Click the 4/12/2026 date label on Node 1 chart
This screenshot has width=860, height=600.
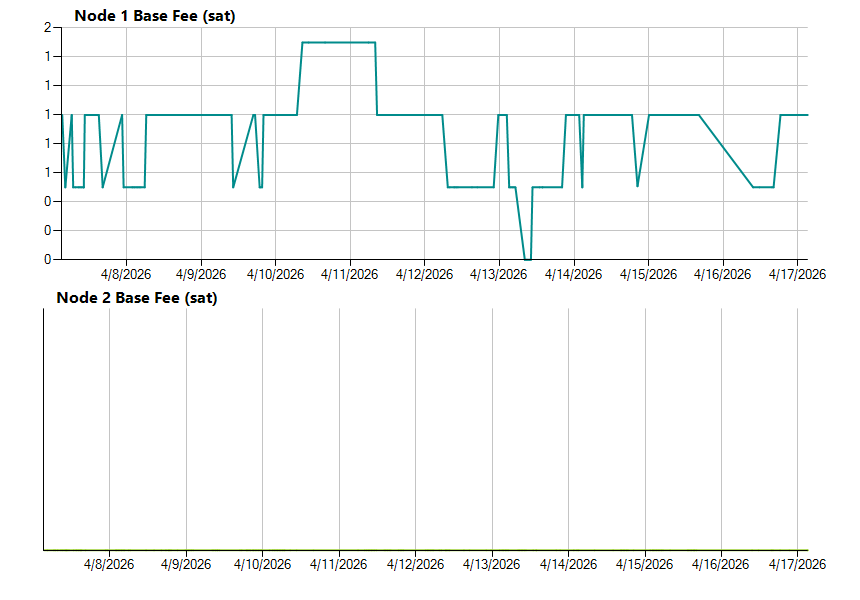424,274
